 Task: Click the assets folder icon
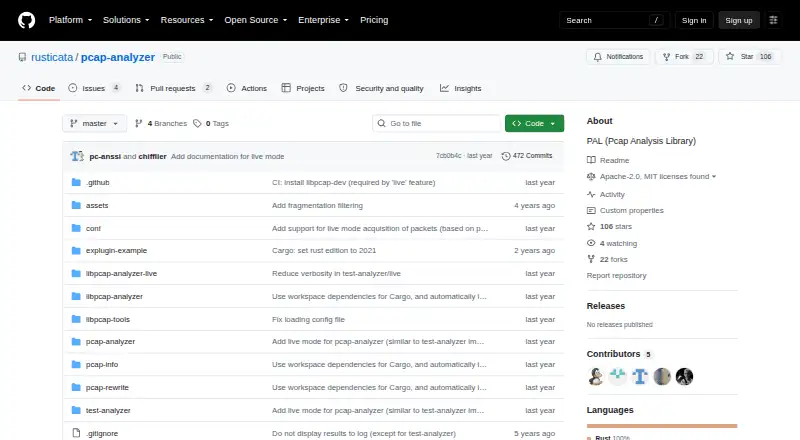76,205
